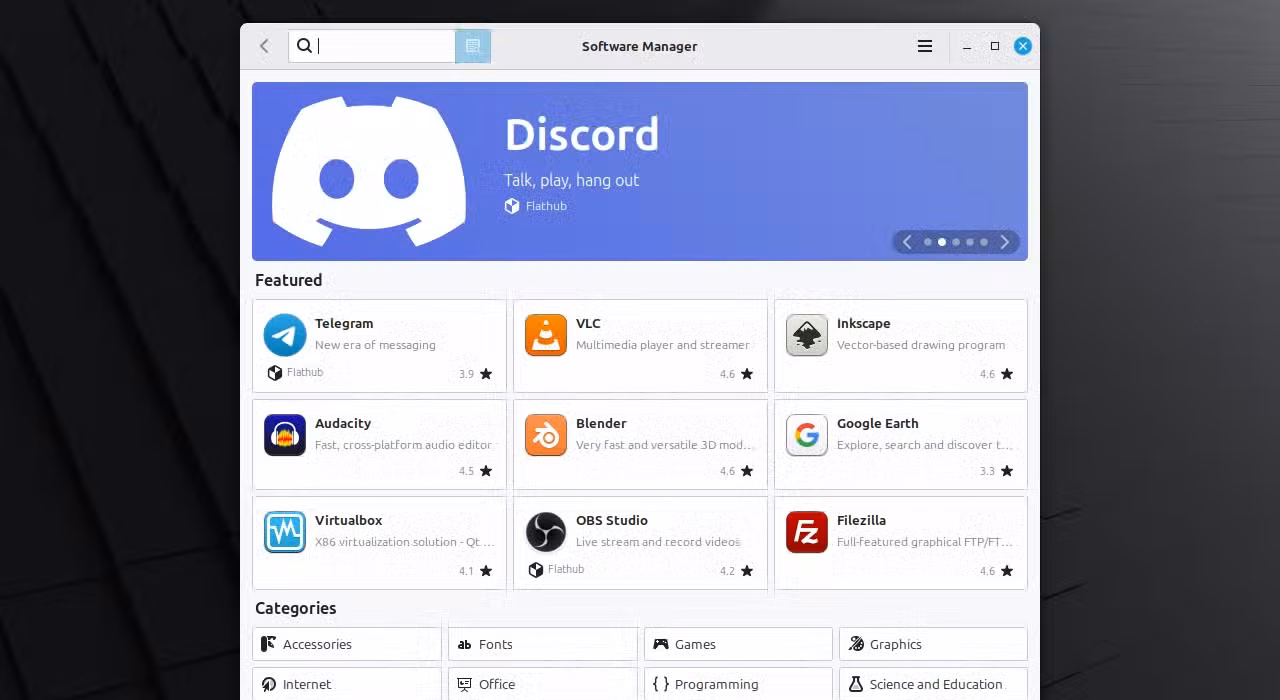Image resolution: width=1280 pixels, height=700 pixels.
Task: Open the Telegram app title
Action: click(x=344, y=323)
